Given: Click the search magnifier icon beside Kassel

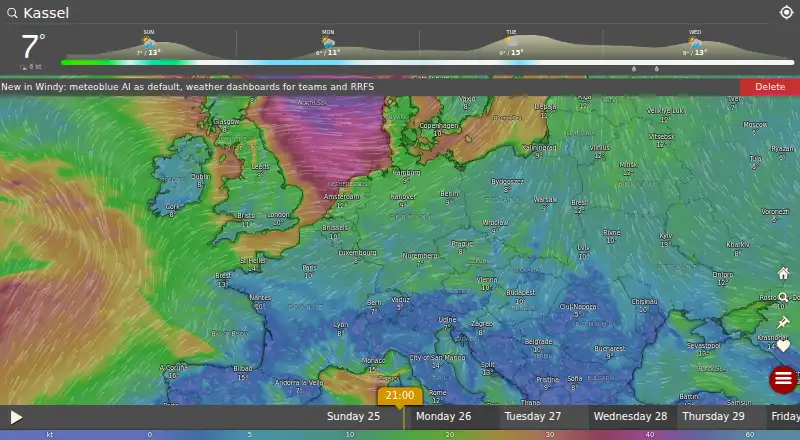Looking at the screenshot, I should (x=12, y=13).
